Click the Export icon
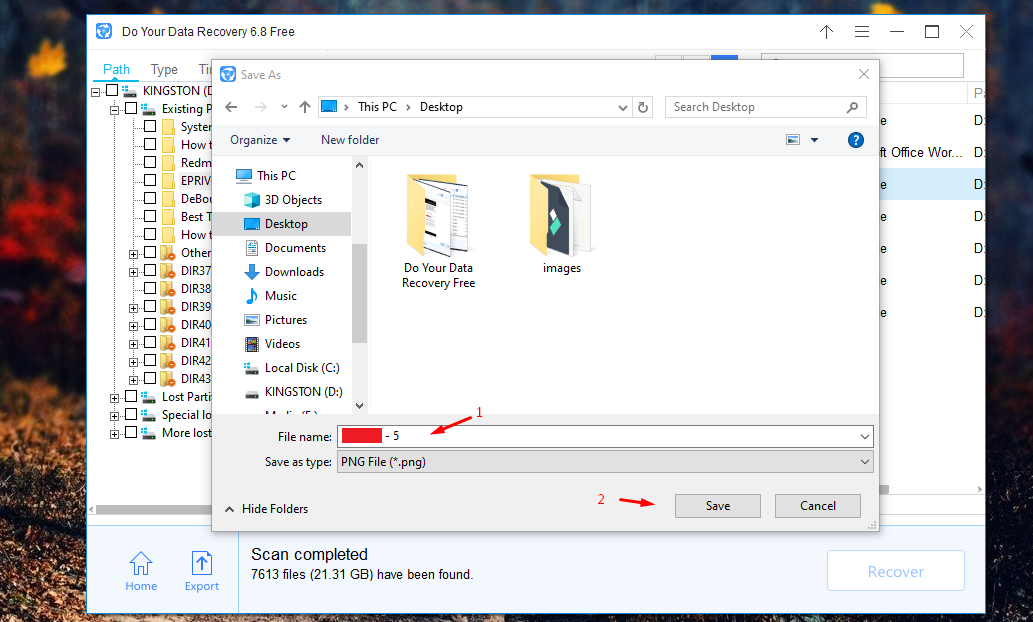The image size is (1033, 622). [201, 569]
